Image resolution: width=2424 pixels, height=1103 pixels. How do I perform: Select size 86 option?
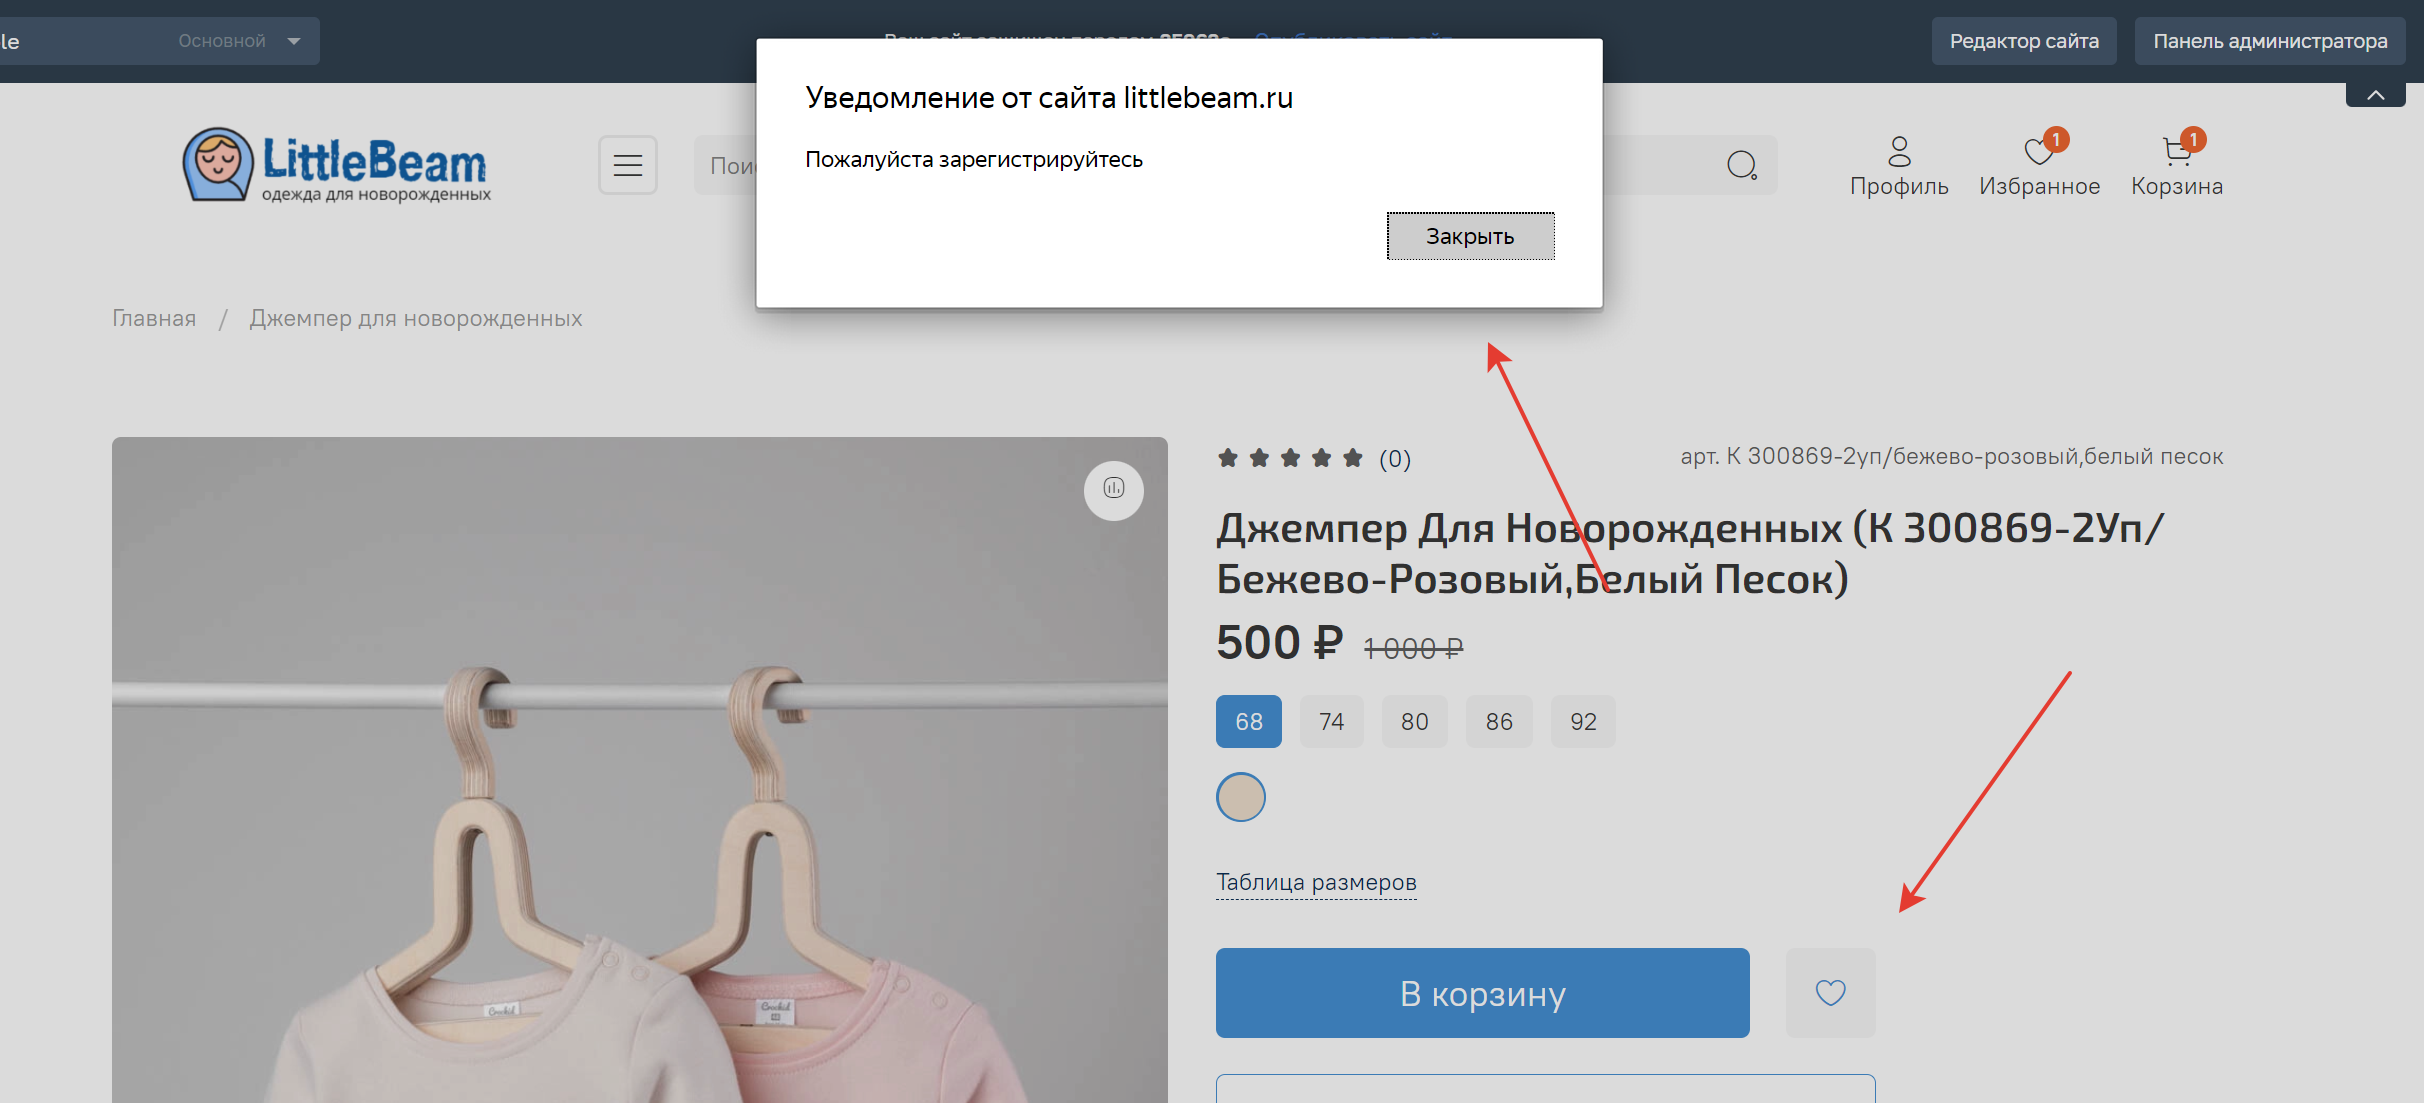coord(1496,721)
